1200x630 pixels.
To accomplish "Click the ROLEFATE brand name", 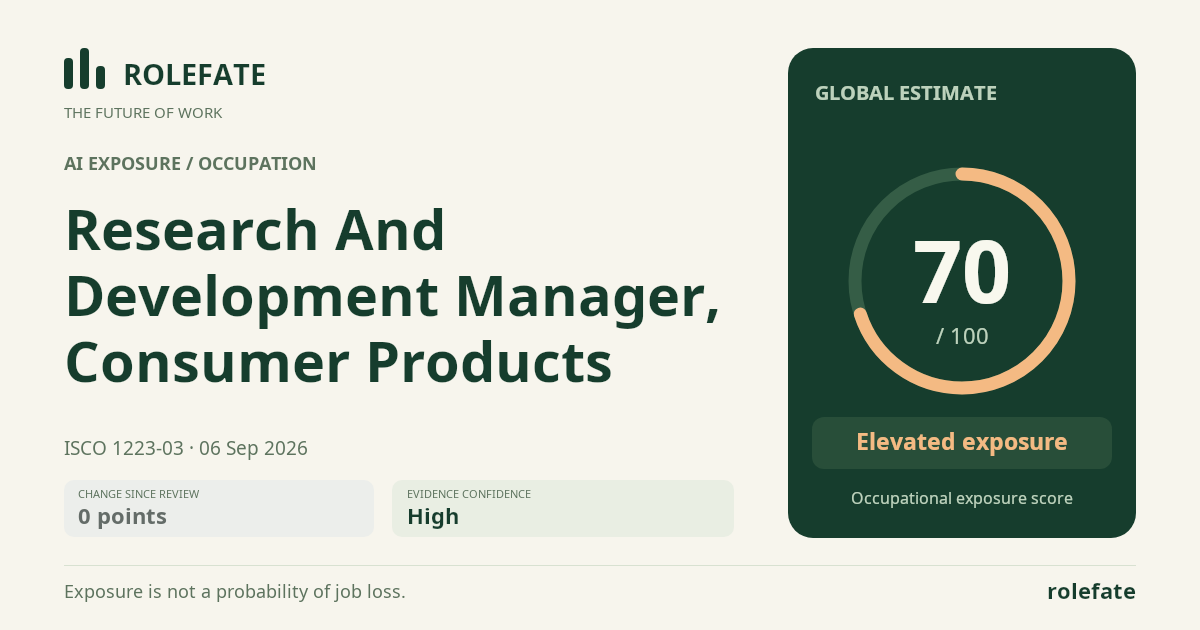I will click(194, 75).
